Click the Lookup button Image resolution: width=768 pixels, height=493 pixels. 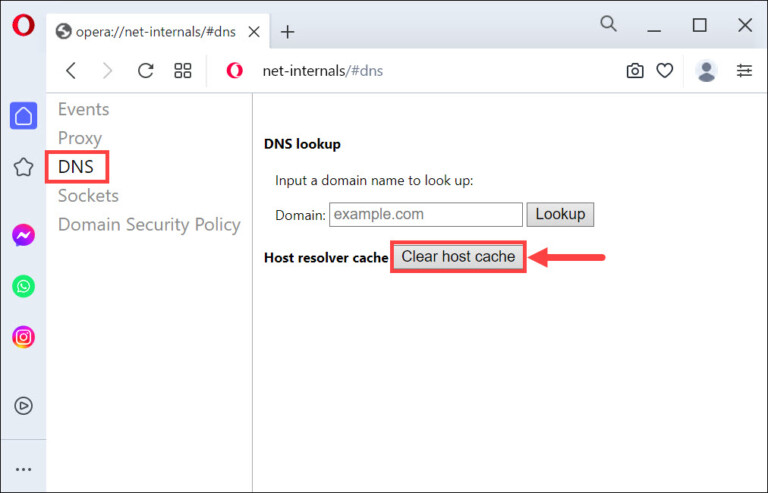coord(560,214)
